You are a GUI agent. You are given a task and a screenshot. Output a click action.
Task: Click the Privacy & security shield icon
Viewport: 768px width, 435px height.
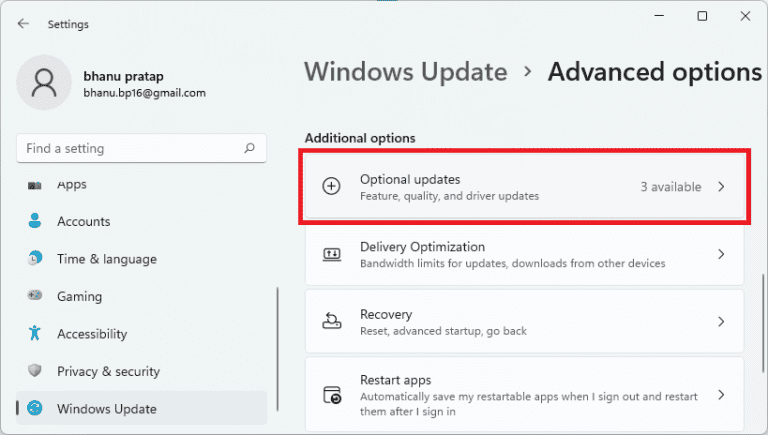pyautogui.click(x=36, y=371)
